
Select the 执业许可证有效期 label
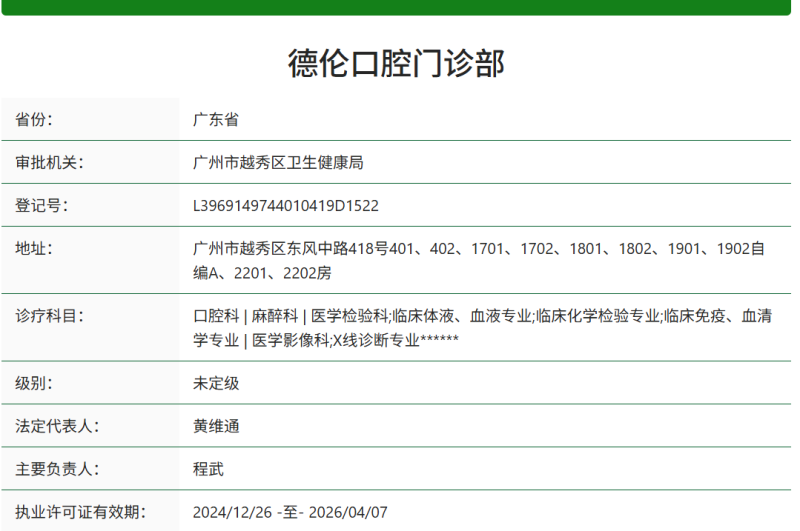(x=80, y=512)
